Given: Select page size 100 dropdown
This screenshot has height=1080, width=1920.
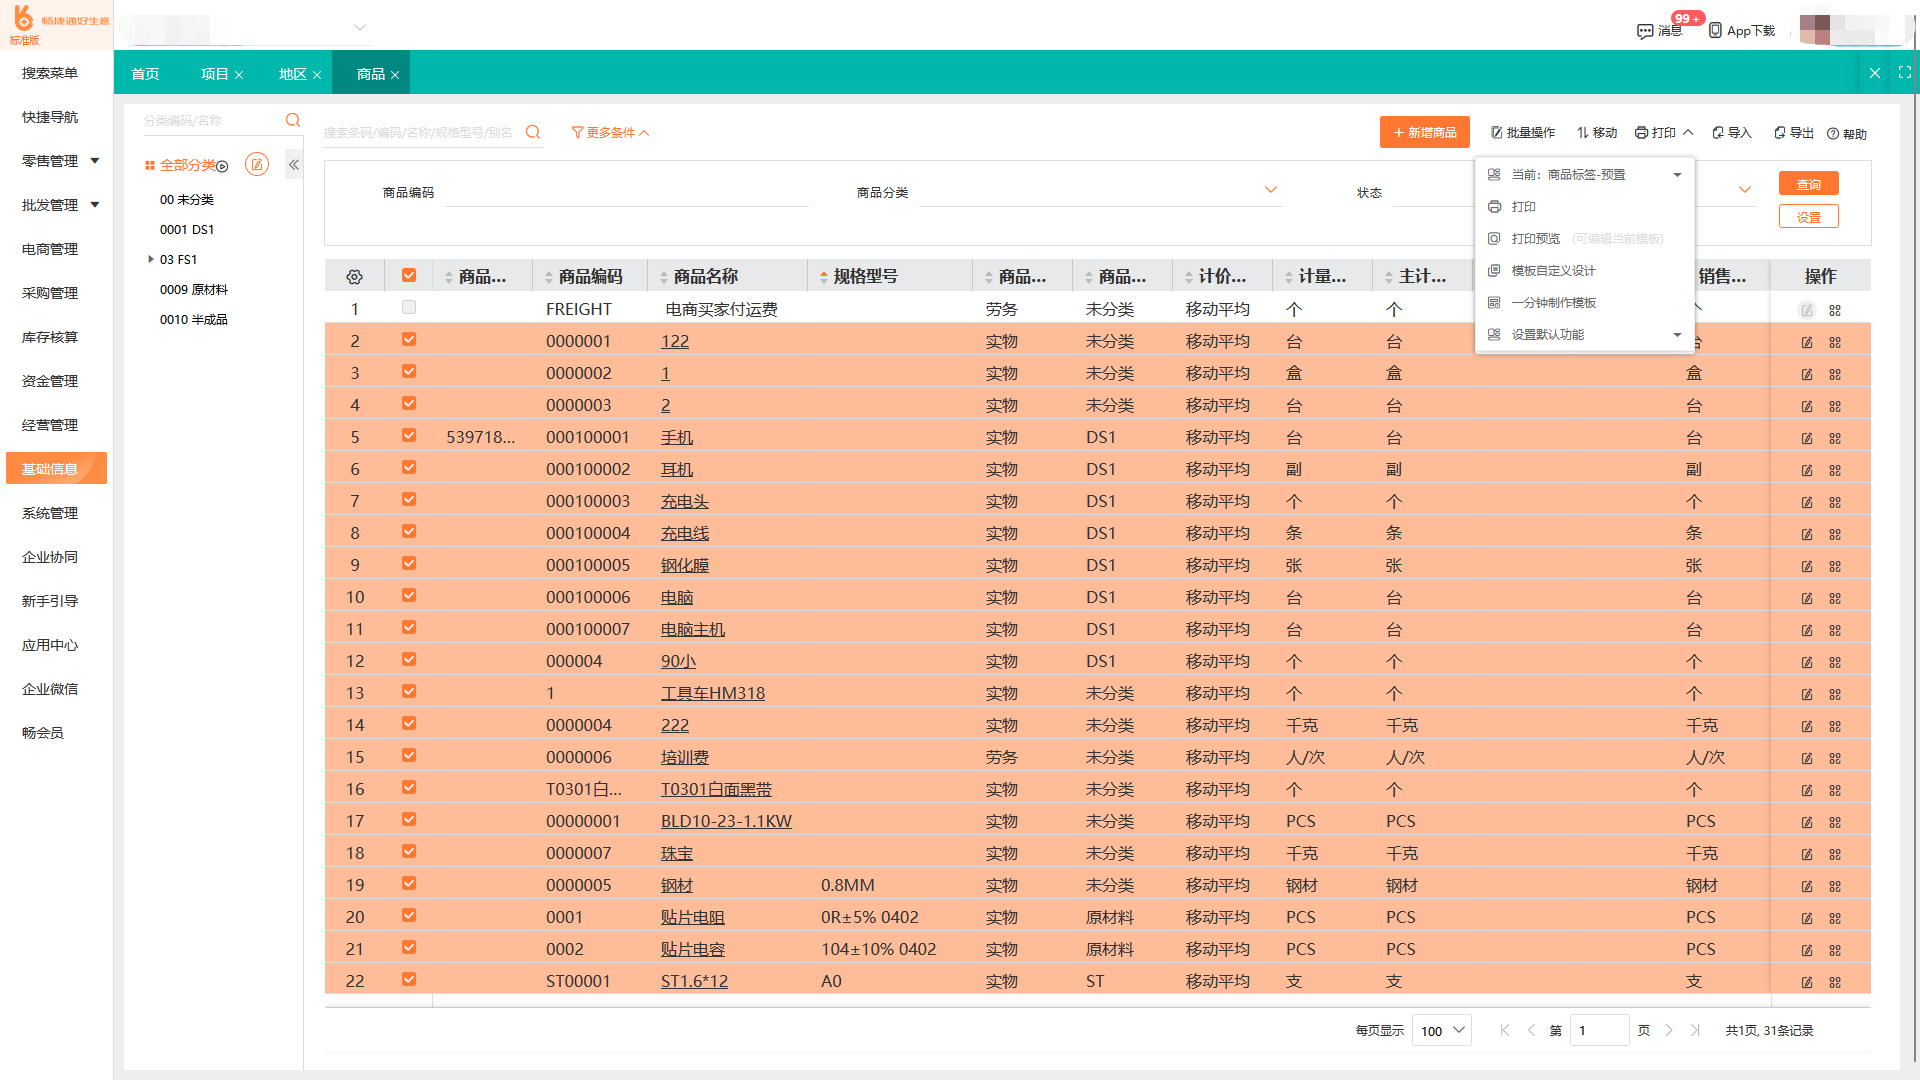Looking at the screenshot, I should tap(1441, 1030).
